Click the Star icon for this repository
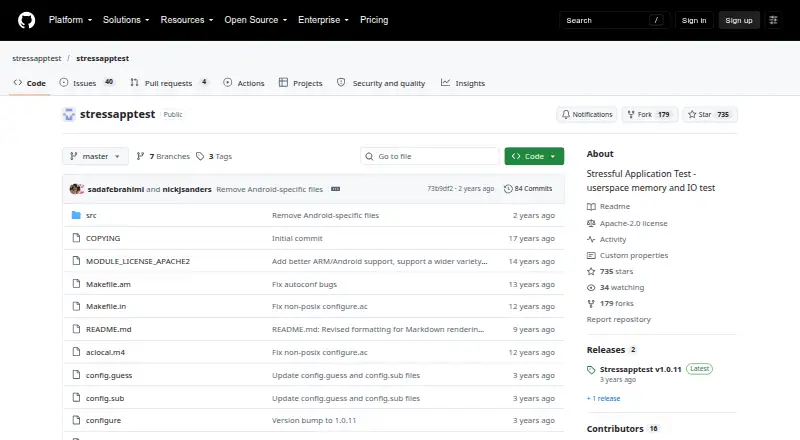 692,114
